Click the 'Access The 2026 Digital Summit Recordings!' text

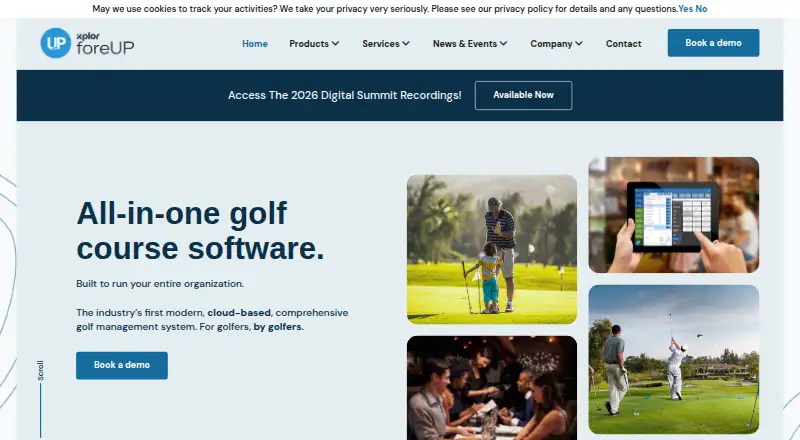[x=344, y=95]
